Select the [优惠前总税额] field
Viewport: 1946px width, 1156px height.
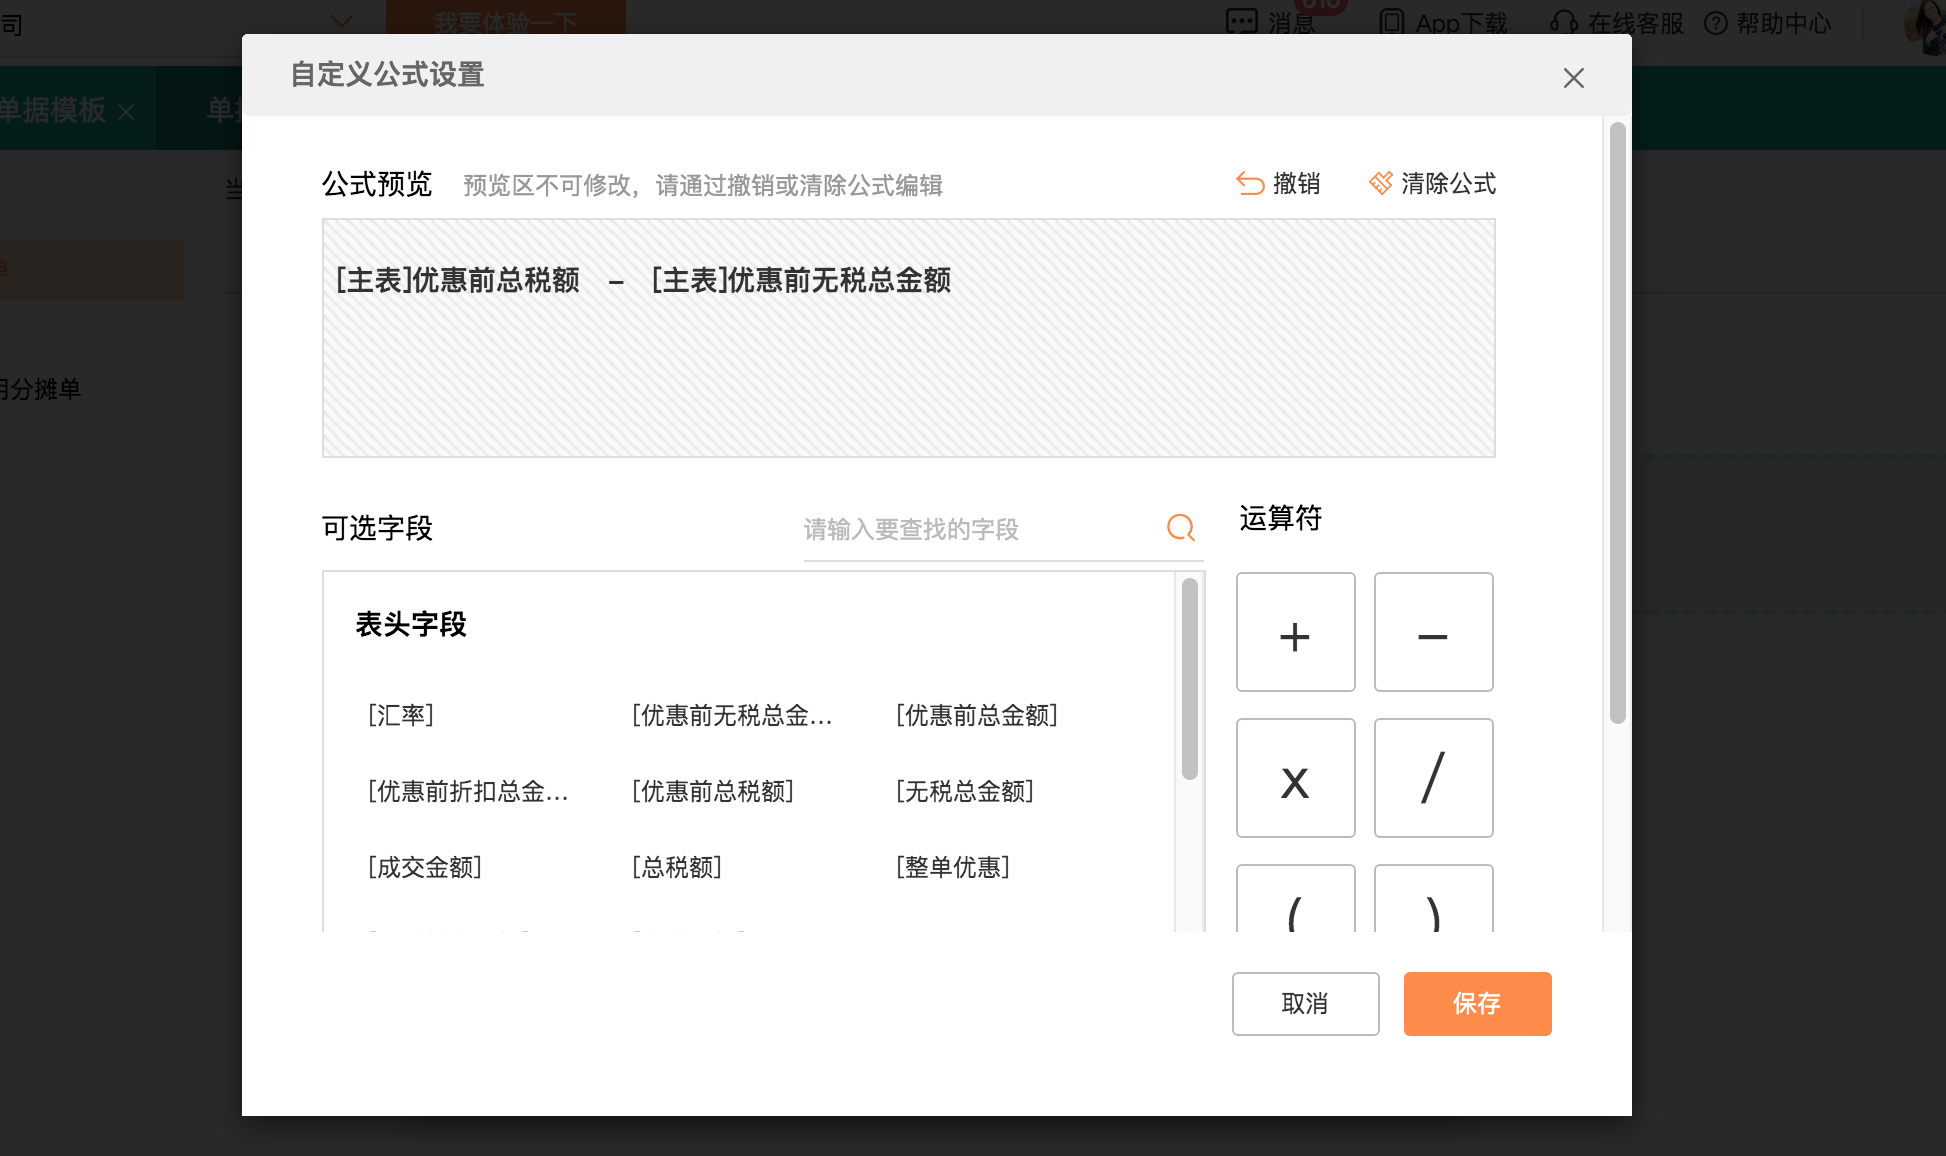pyautogui.click(x=712, y=790)
